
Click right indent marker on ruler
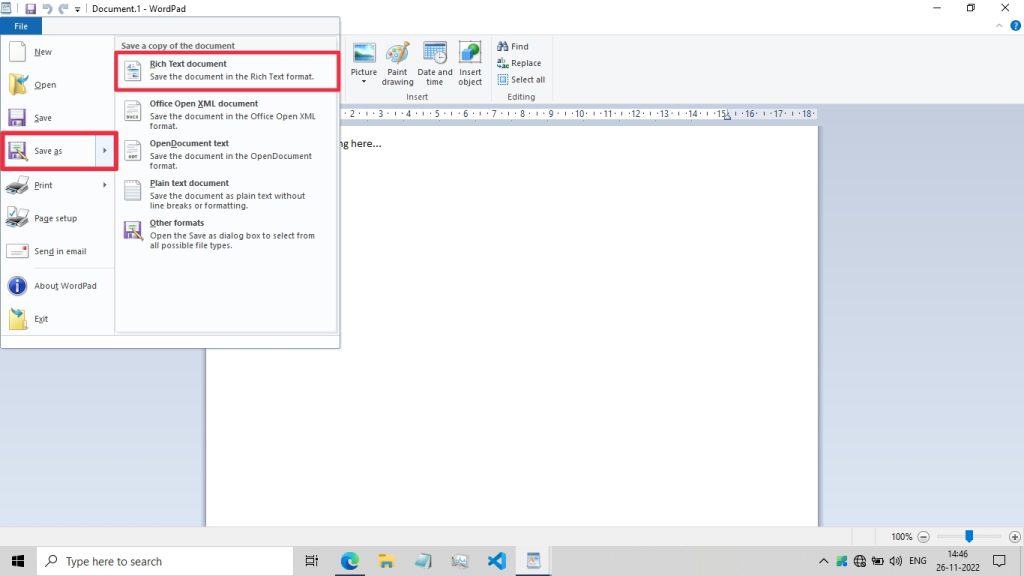pos(727,117)
